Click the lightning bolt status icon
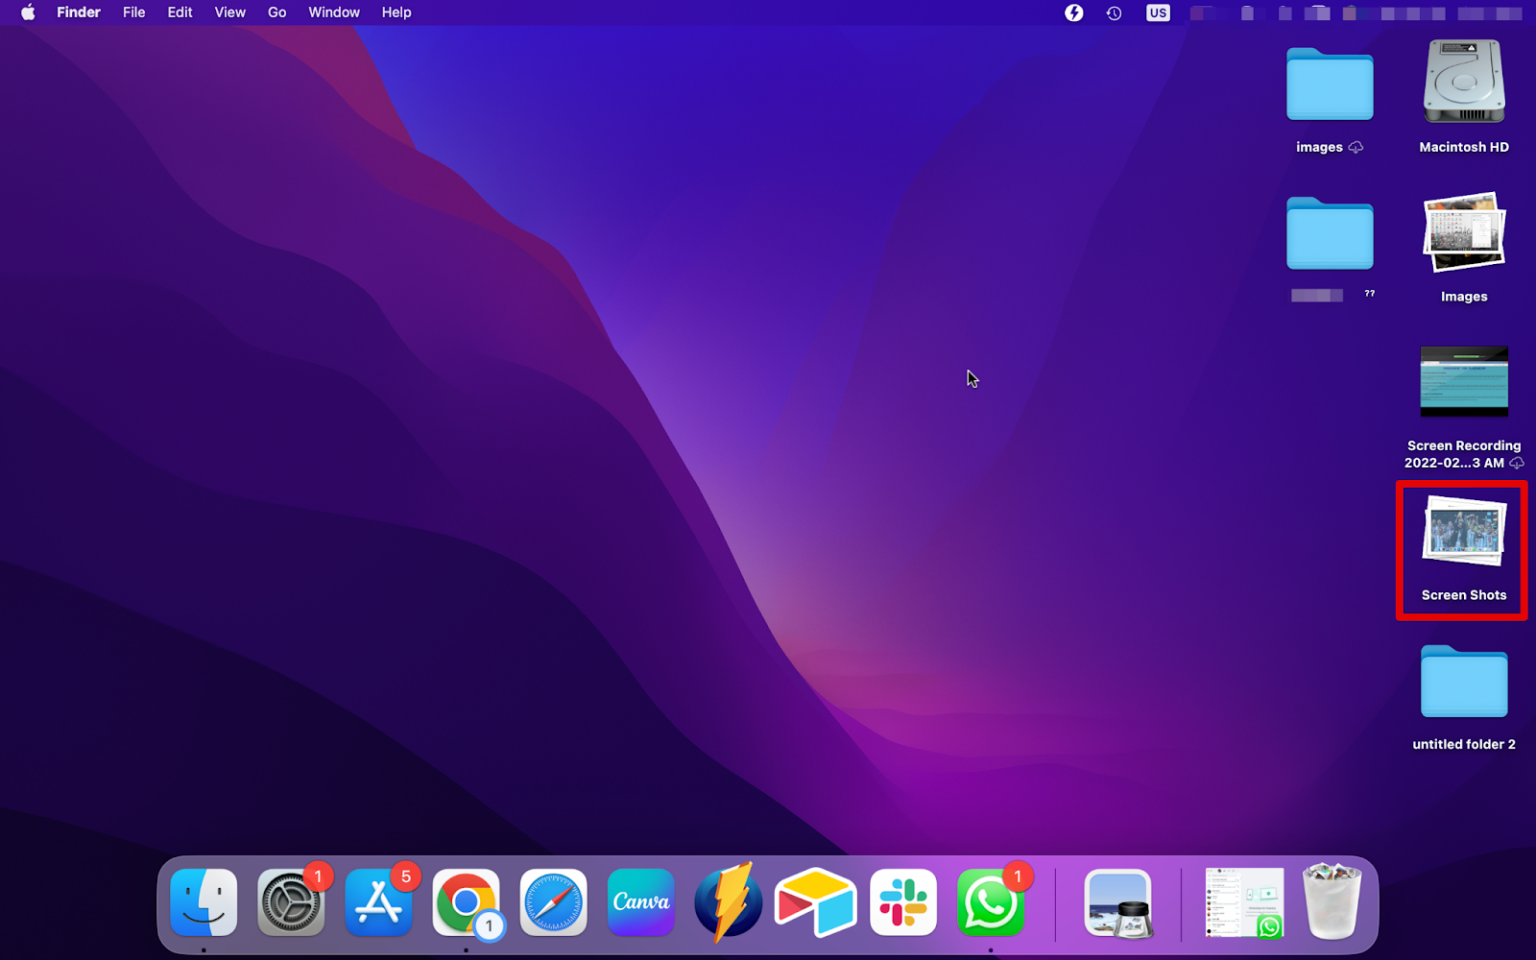The height and width of the screenshot is (960, 1536). click(x=1074, y=13)
